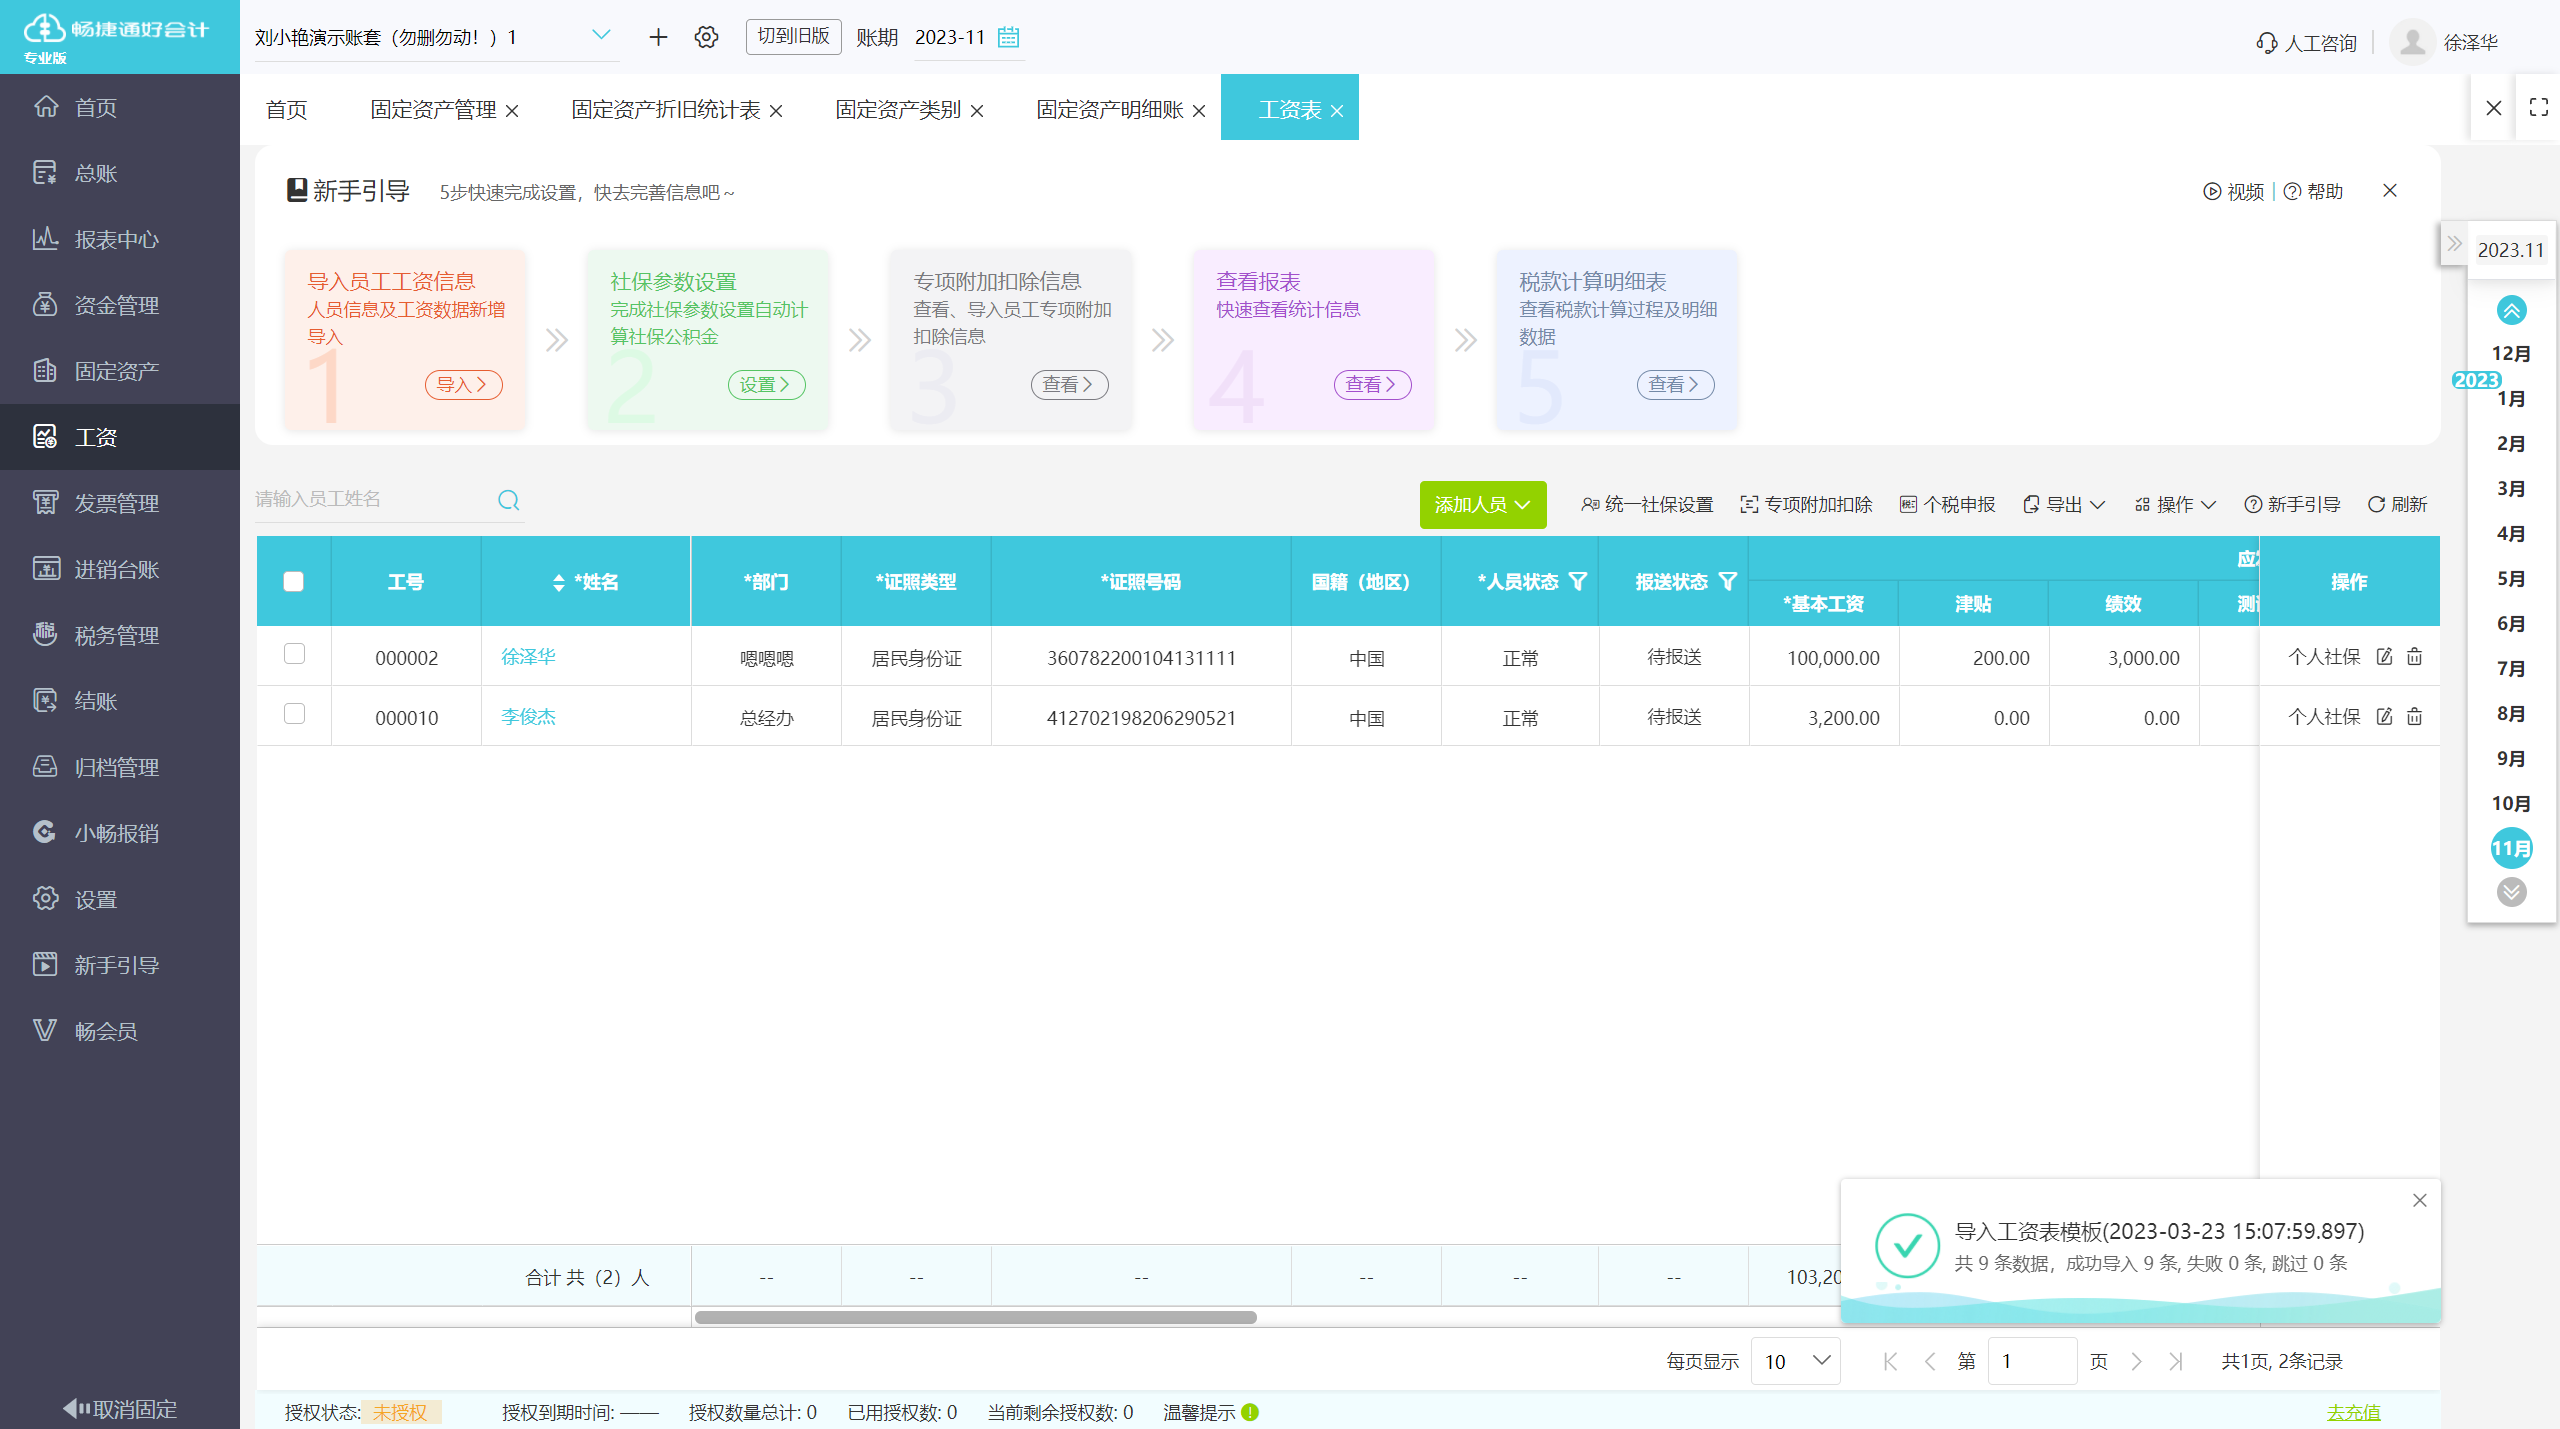Toggle the select-all checkbox in table header

point(294,582)
